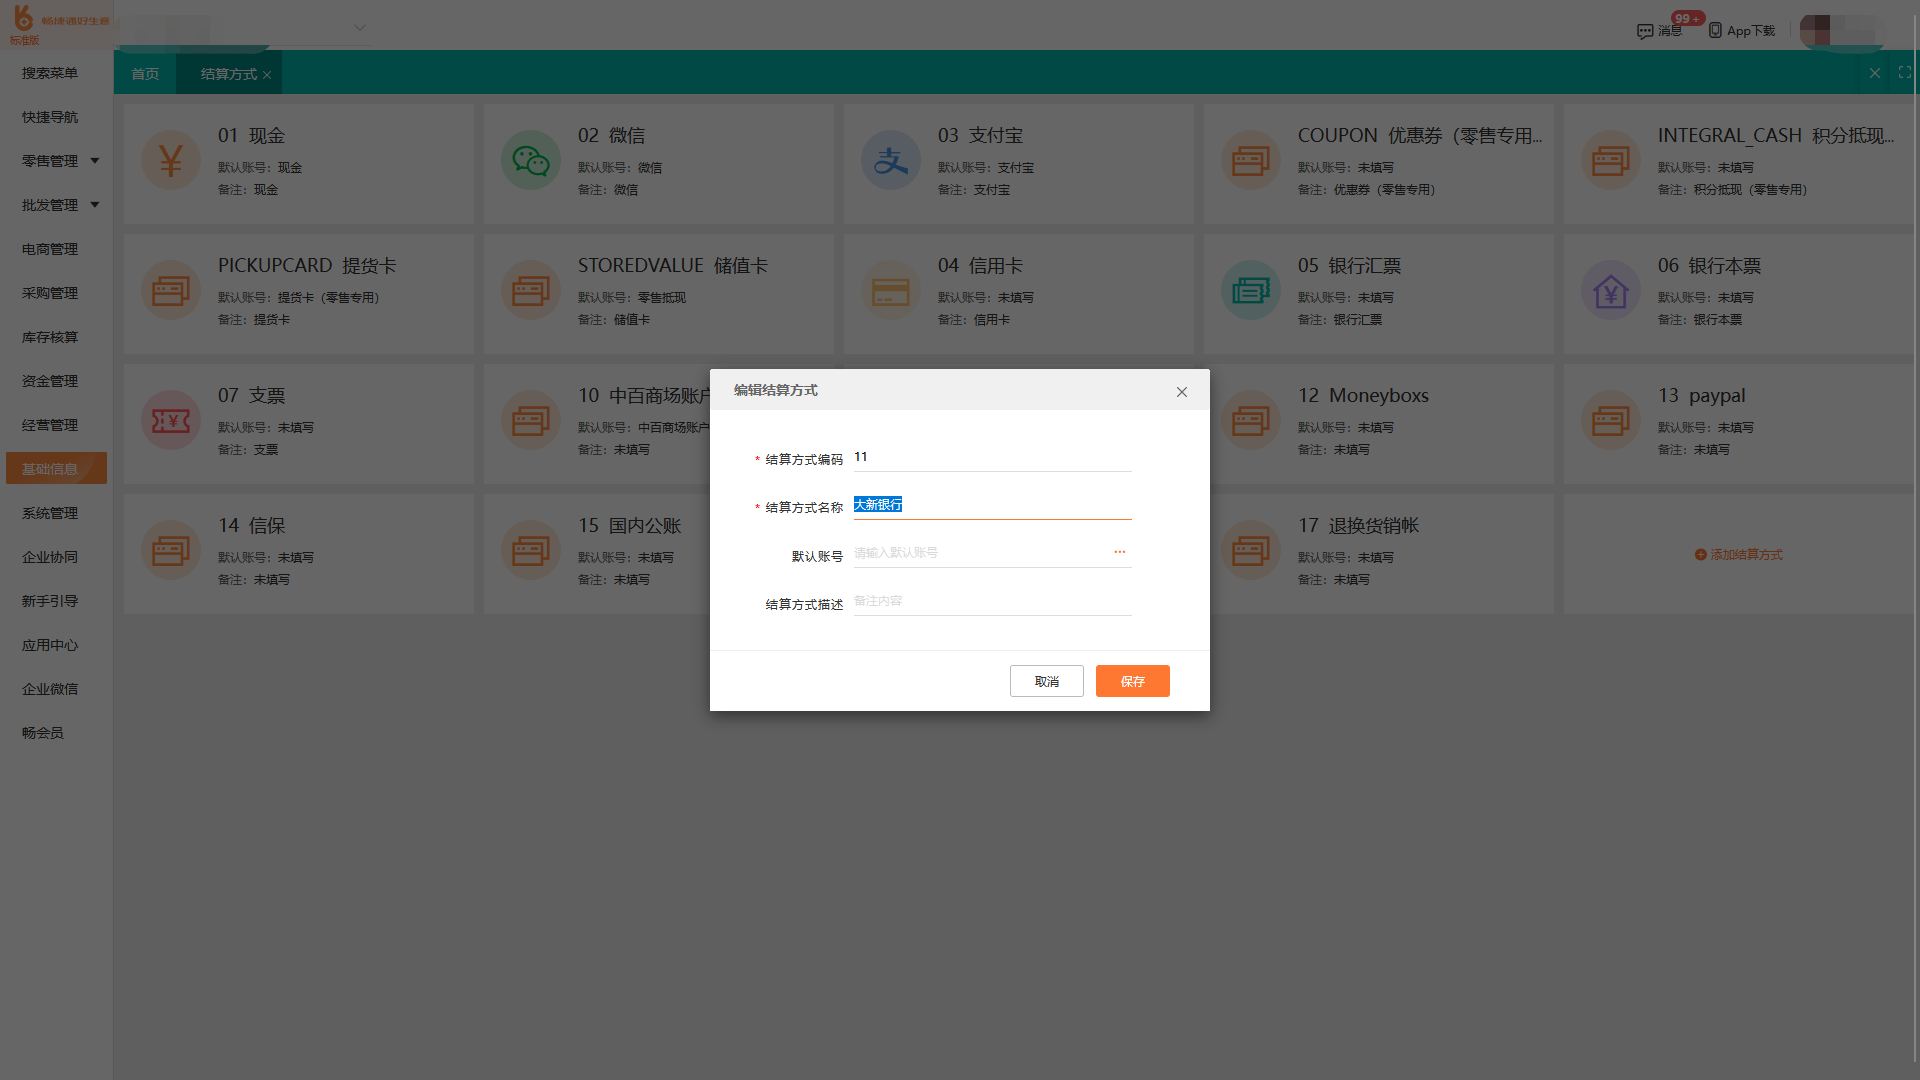Click the 保存 save button
This screenshot has width=1920, height=1080.
(x=1131, y=680)
